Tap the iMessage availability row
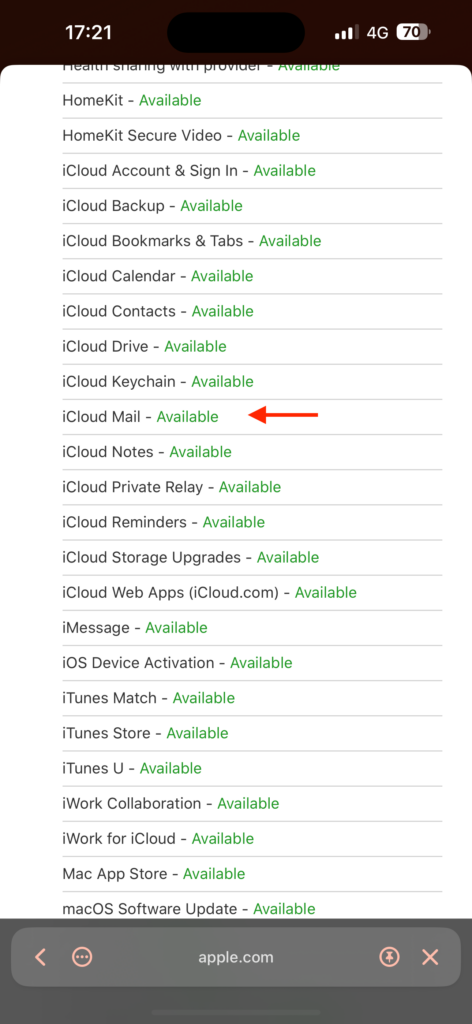Screen dimensions: 472x1024 coord(252,628)
